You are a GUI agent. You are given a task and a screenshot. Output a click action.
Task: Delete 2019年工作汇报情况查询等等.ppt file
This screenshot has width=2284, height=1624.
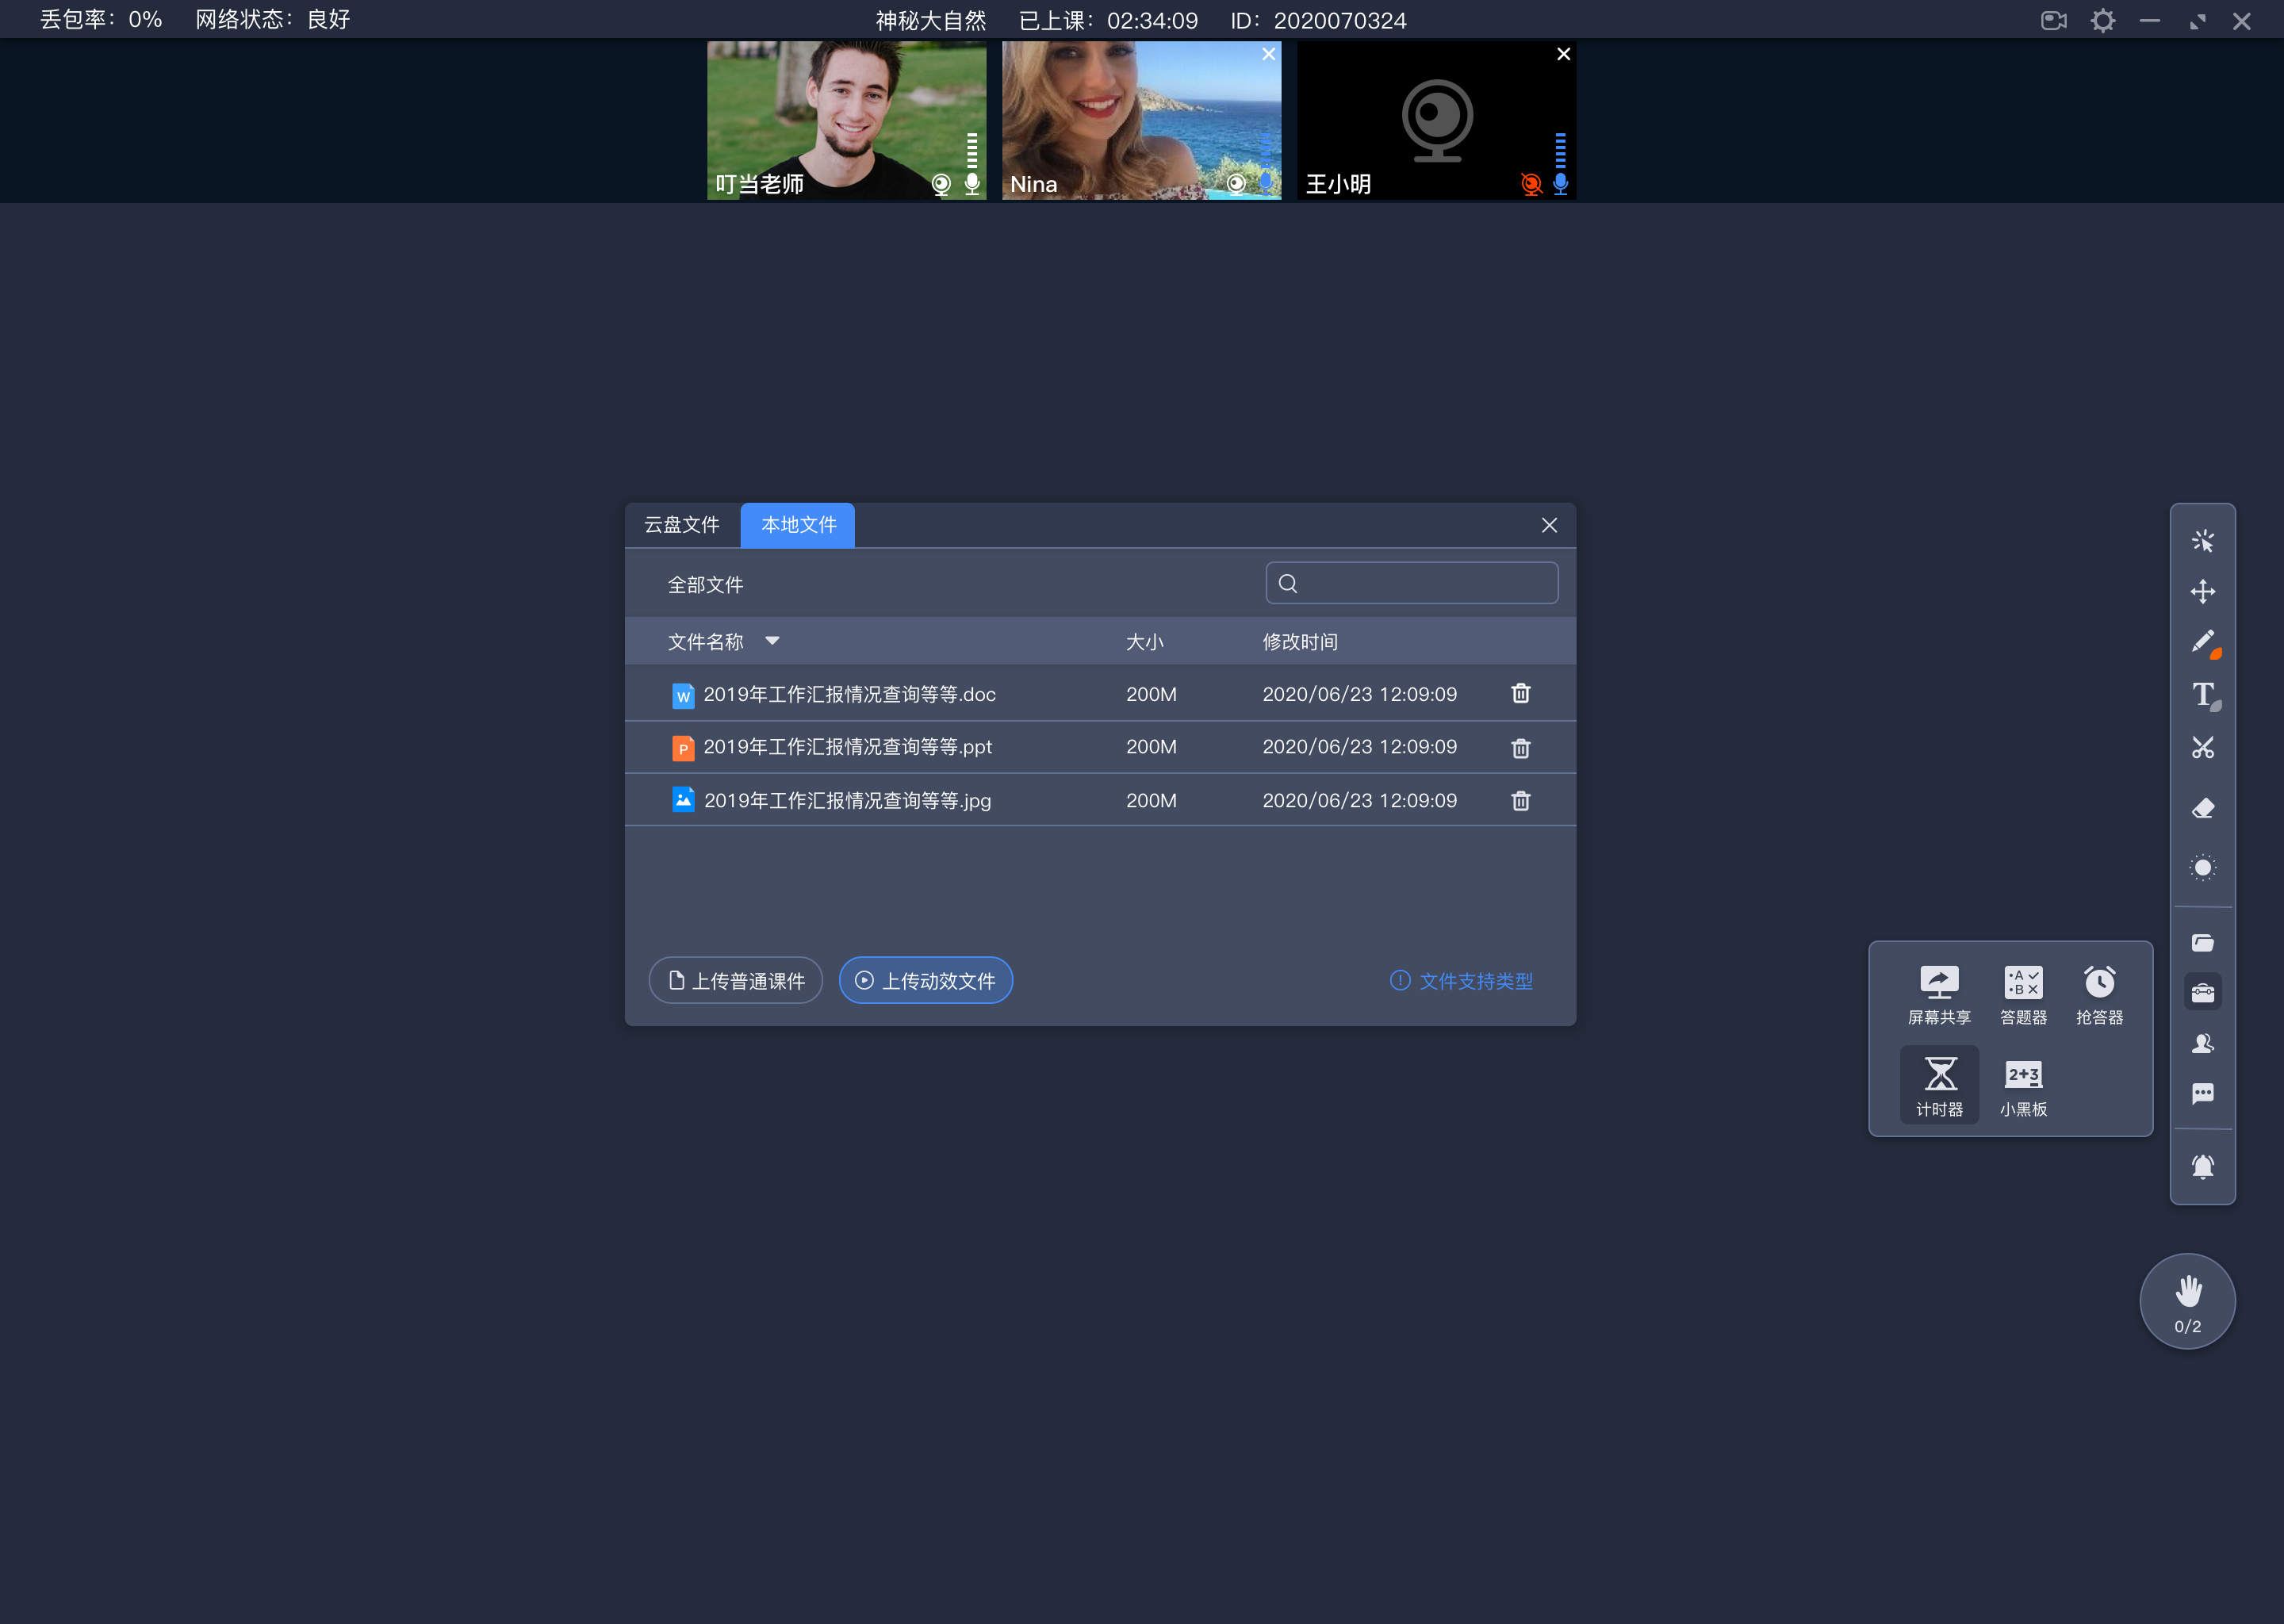click(1519, 747)
